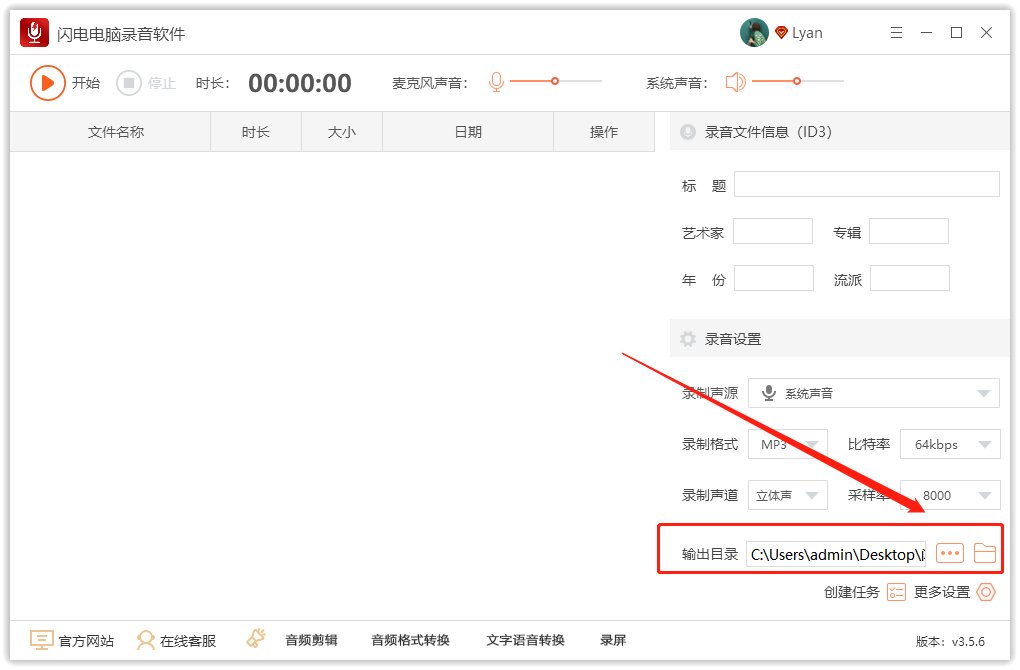
Task: Open the 录制声道 立体声 channel dropdown
Action: (787, 494)
